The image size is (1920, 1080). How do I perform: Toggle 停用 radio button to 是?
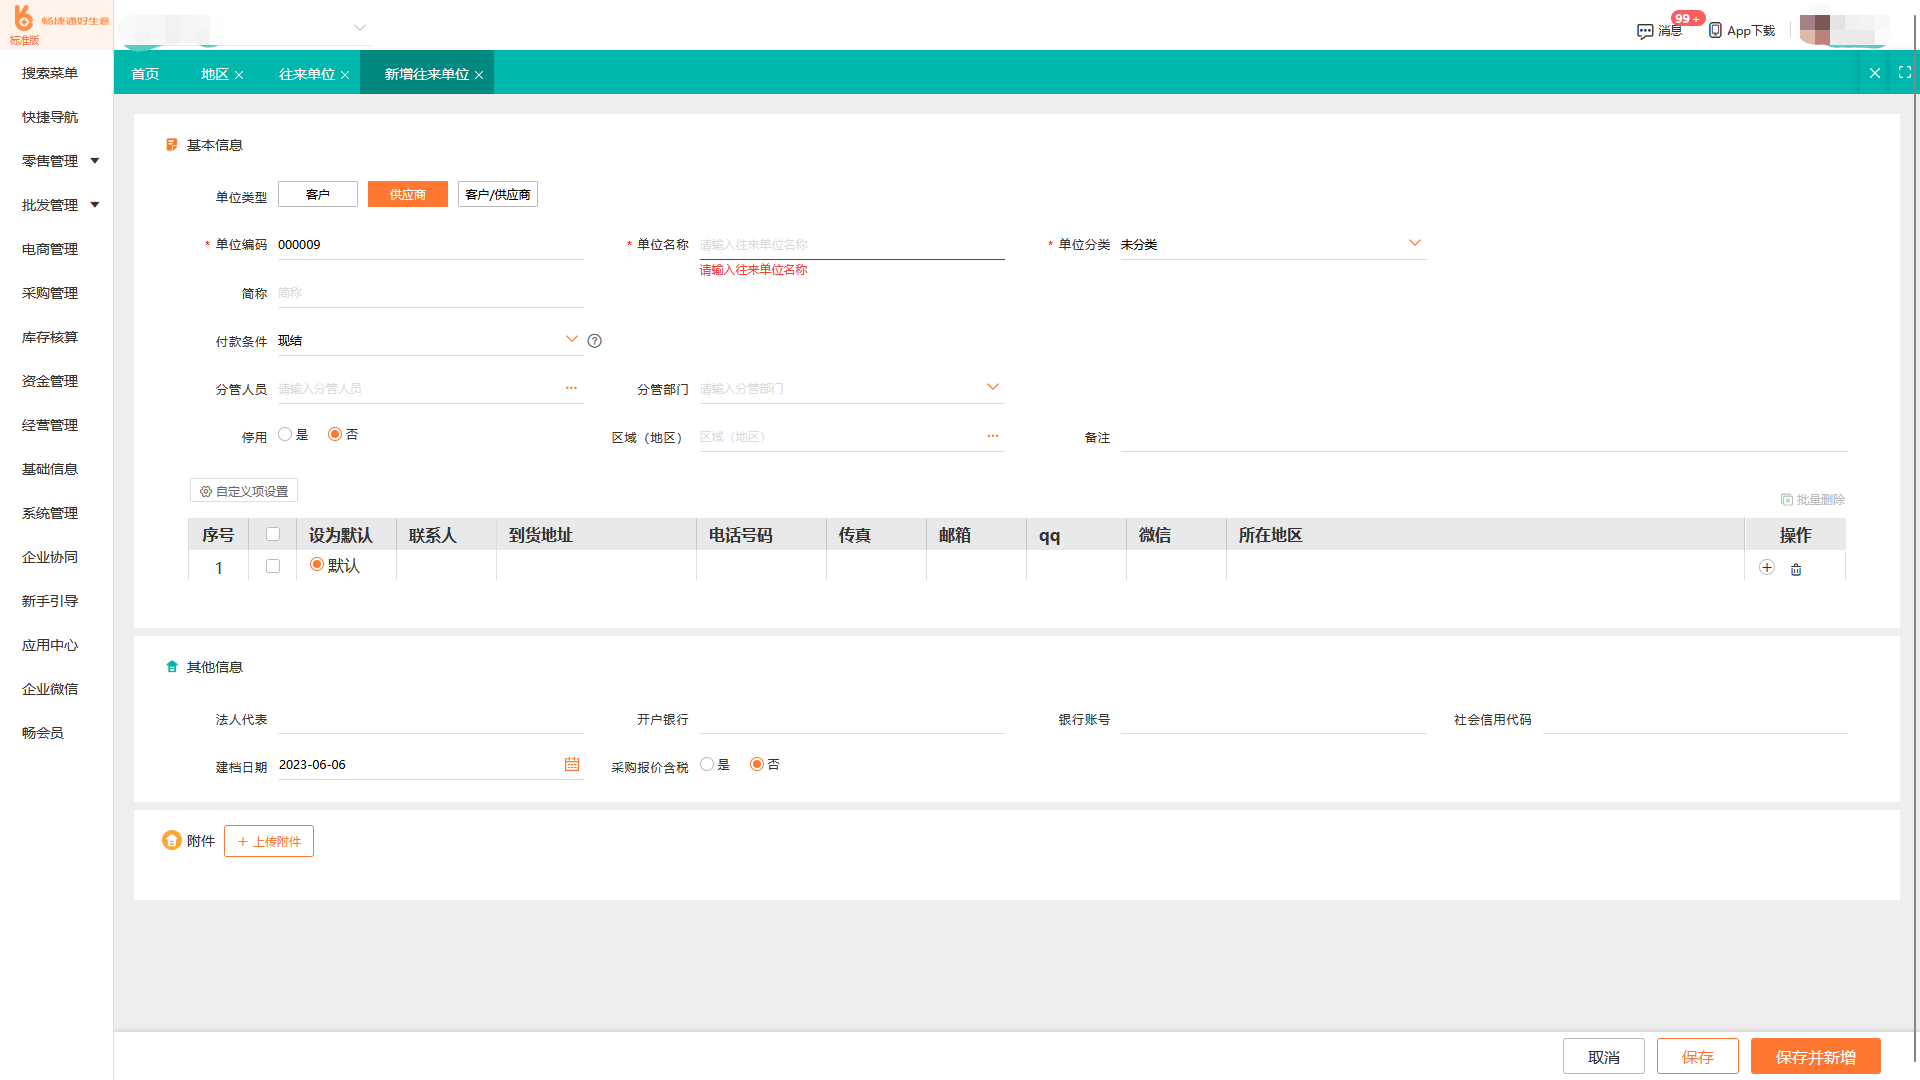coord(287,434)
